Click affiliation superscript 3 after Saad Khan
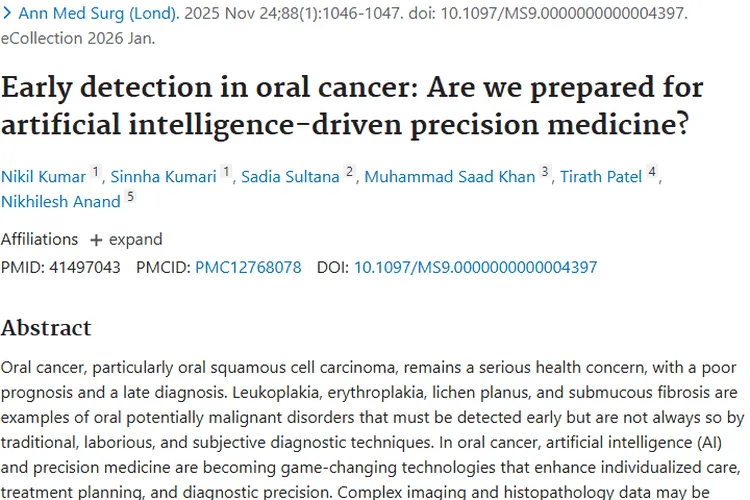The width and height of the screenshot is (750, 500). coord(545,171)
